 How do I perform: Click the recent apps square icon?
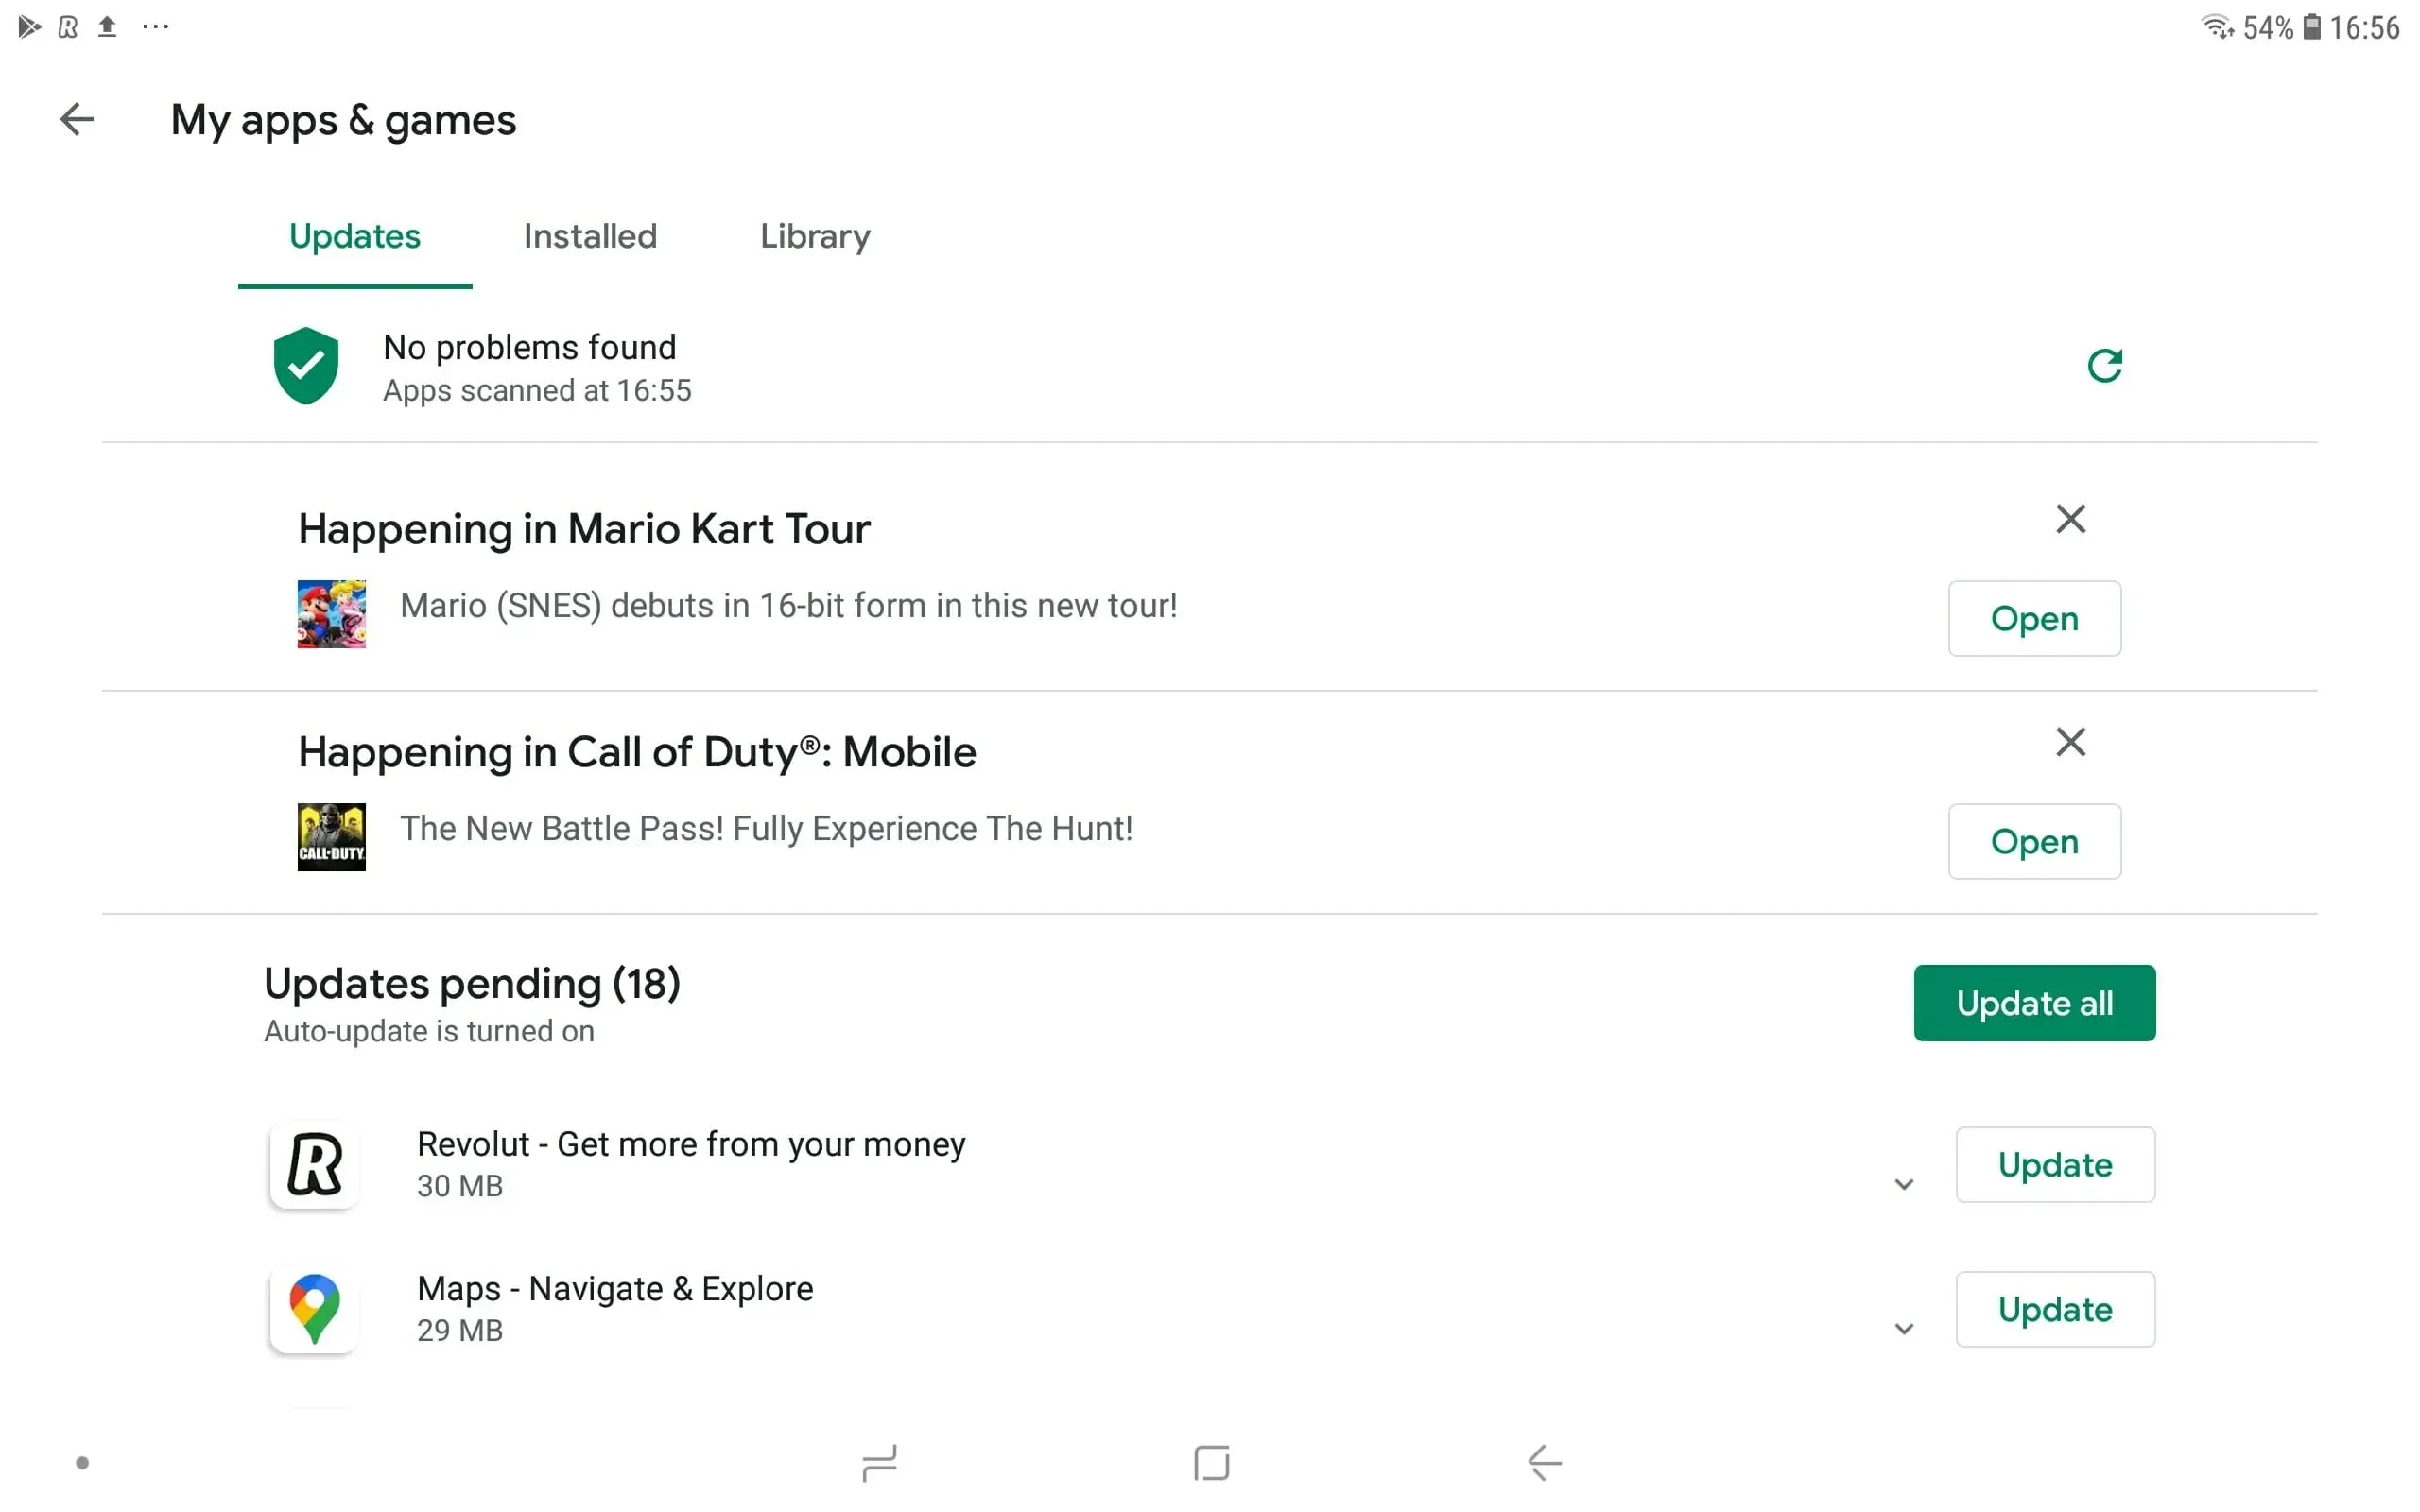pos(1209,1462)
